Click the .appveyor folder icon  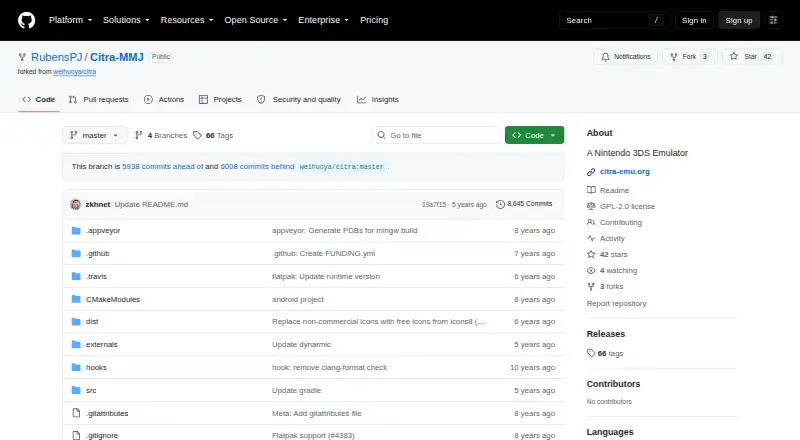(x=76, y=231)
